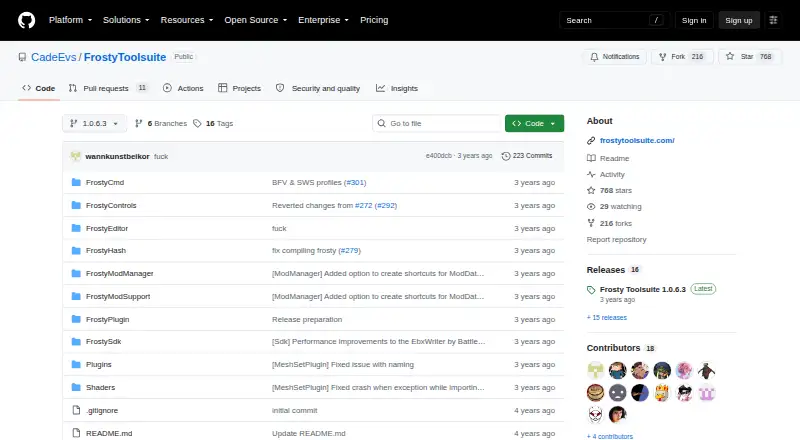Click the Sign up button
The height and width of the screenshot is (440, 800).
click(739, 20)
